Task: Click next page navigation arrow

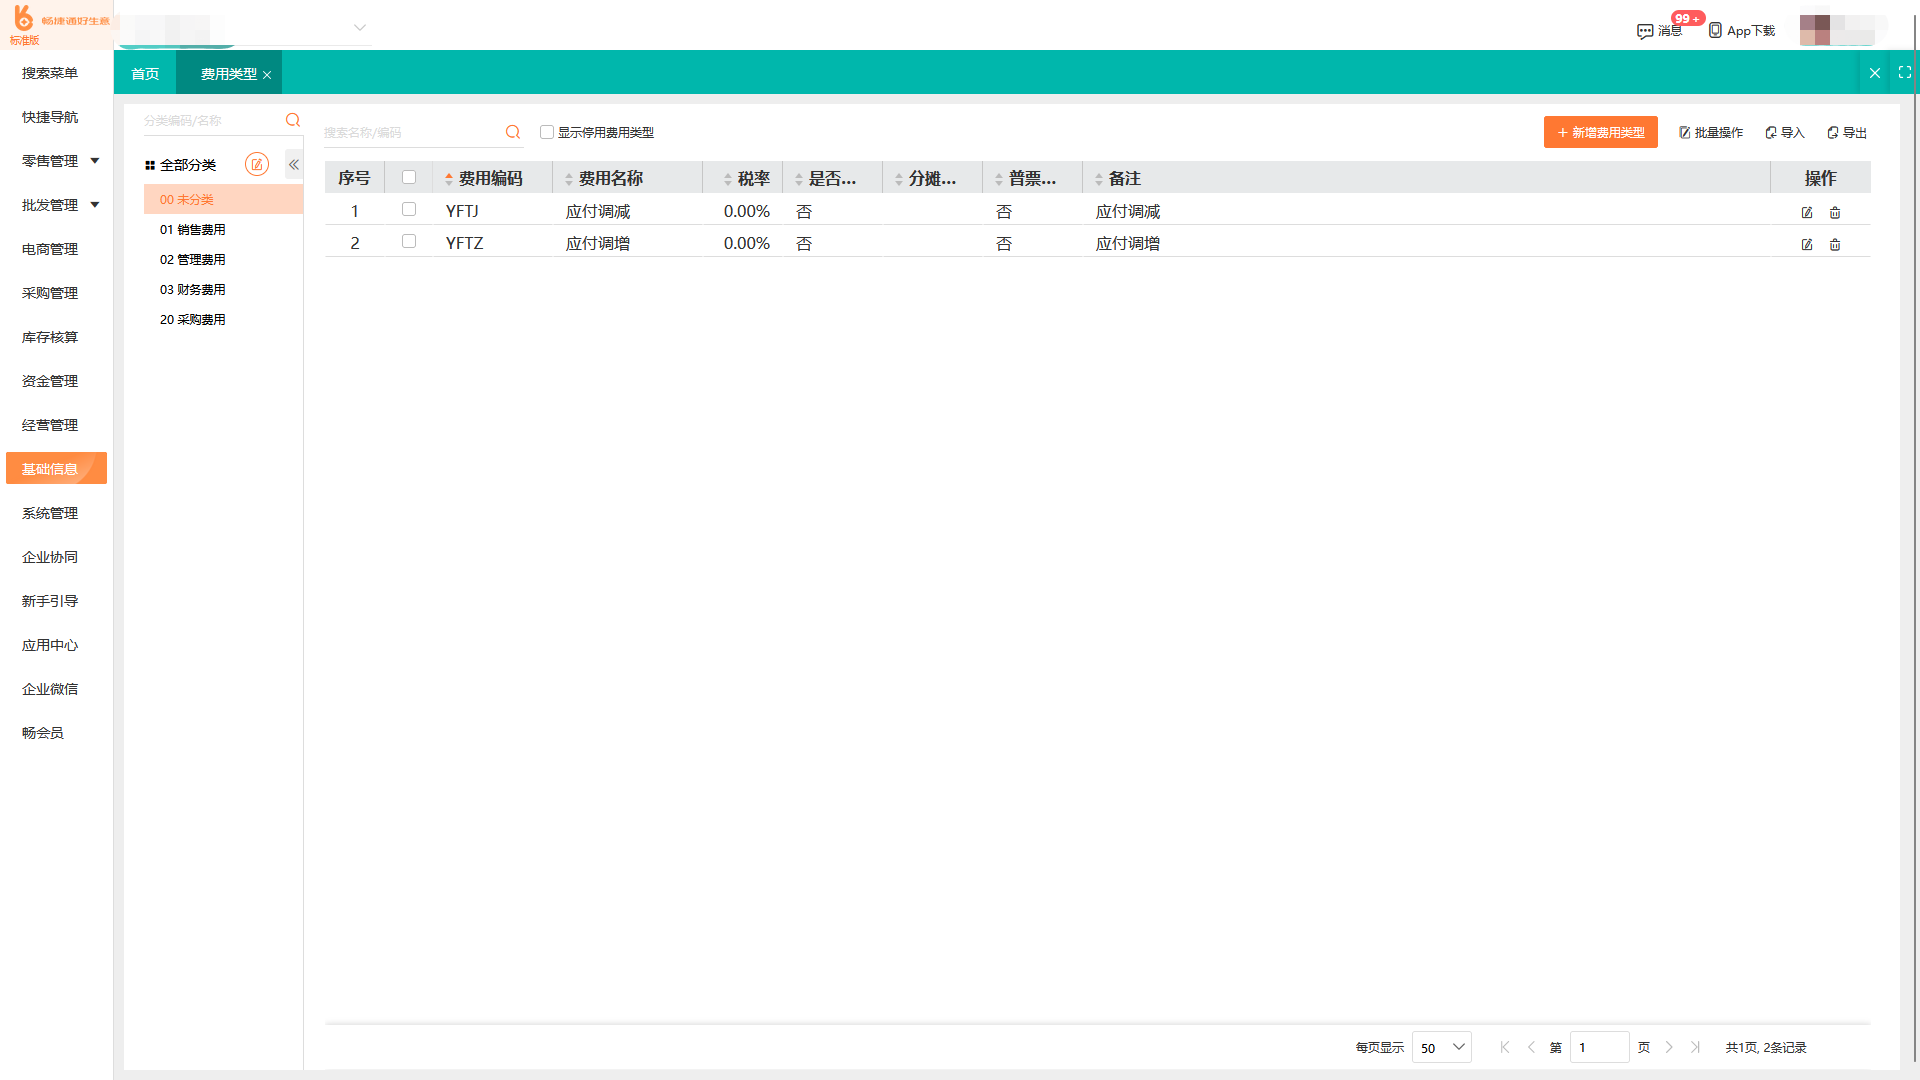Action: click(1669, 1047)
